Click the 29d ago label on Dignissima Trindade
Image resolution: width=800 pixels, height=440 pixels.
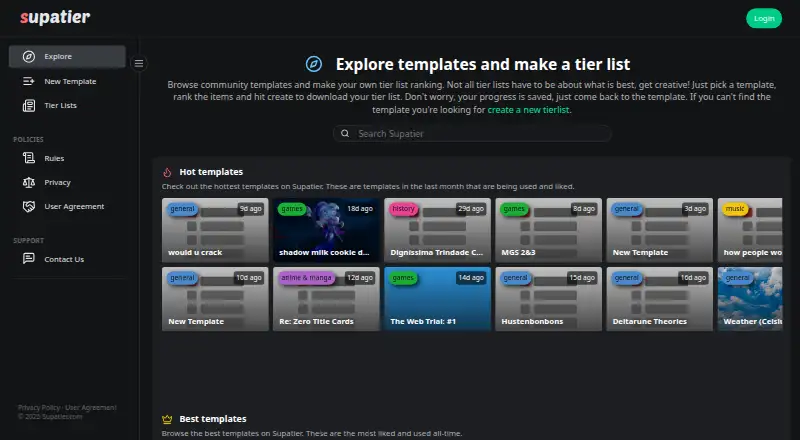coord(471,209)
